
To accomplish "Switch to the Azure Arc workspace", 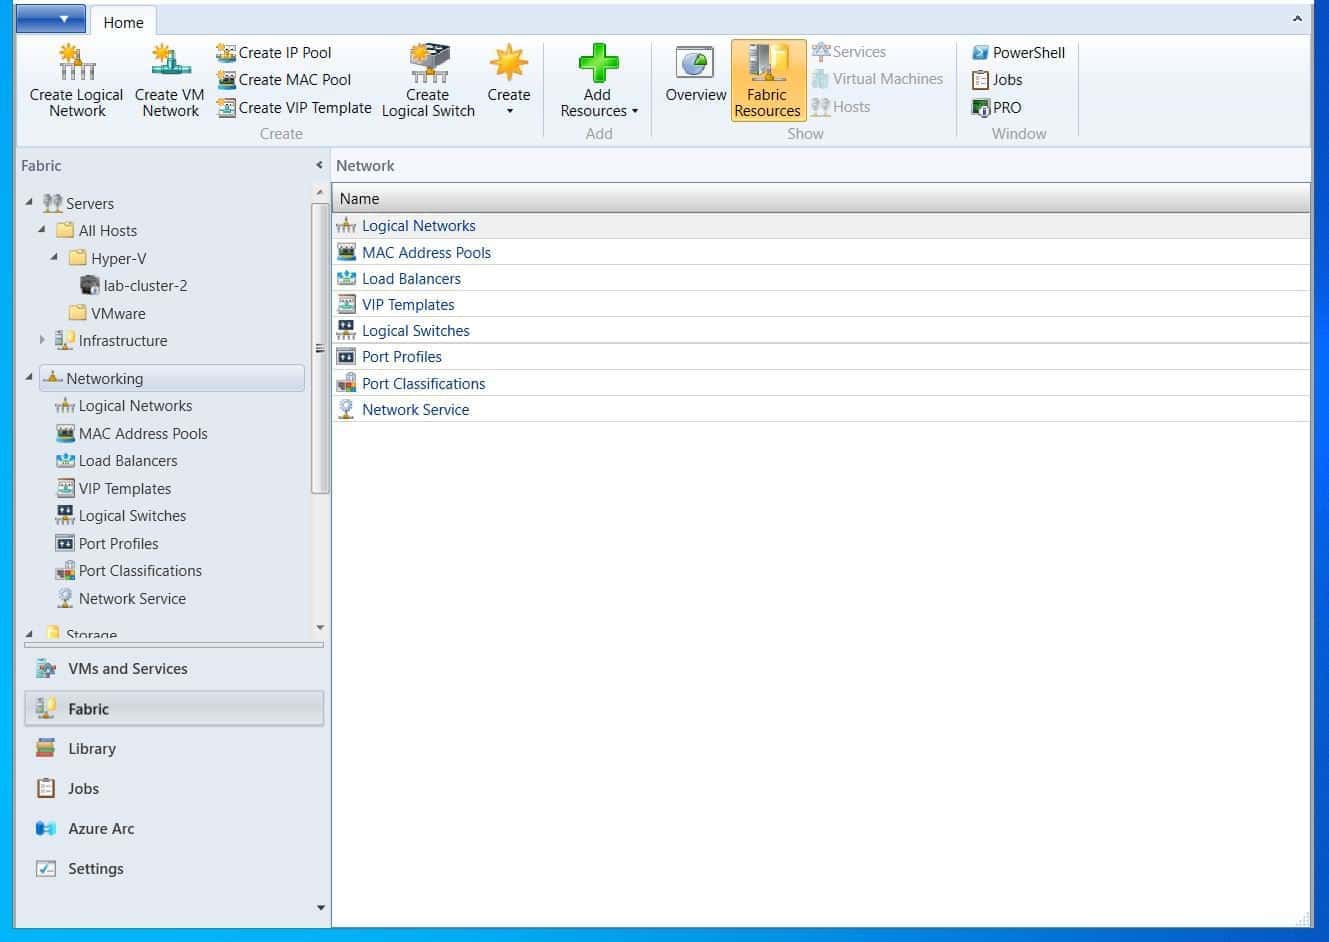I will pyautogui.click(x=101, y=828).
